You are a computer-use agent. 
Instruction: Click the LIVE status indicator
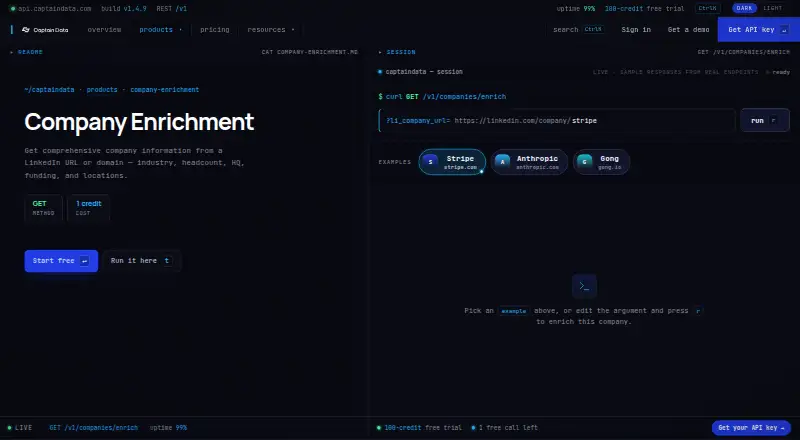coord(19,428)
